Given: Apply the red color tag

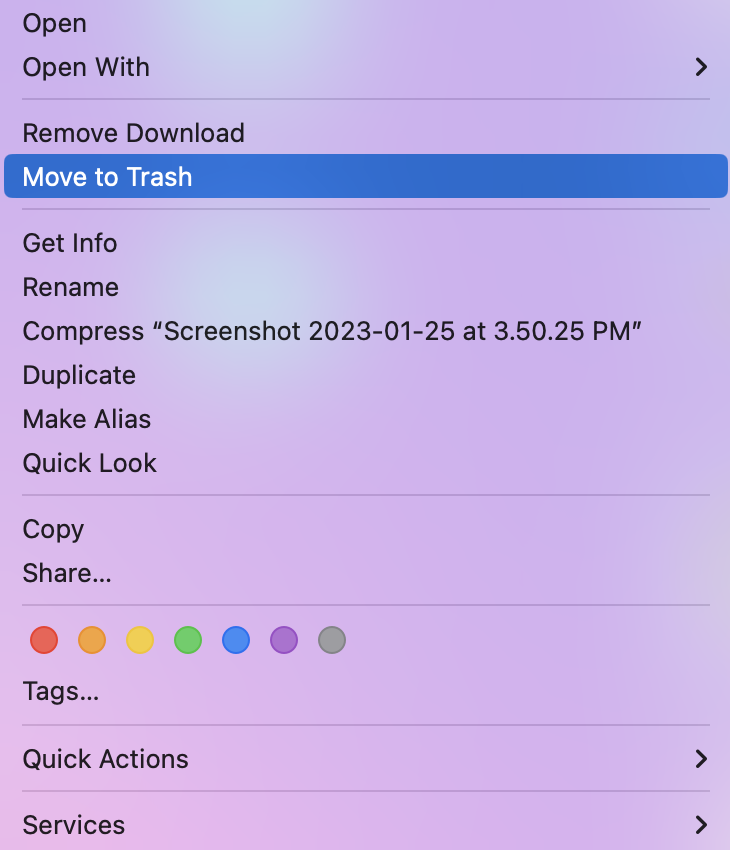Looking at the screenshot, I should coord(44,640).
